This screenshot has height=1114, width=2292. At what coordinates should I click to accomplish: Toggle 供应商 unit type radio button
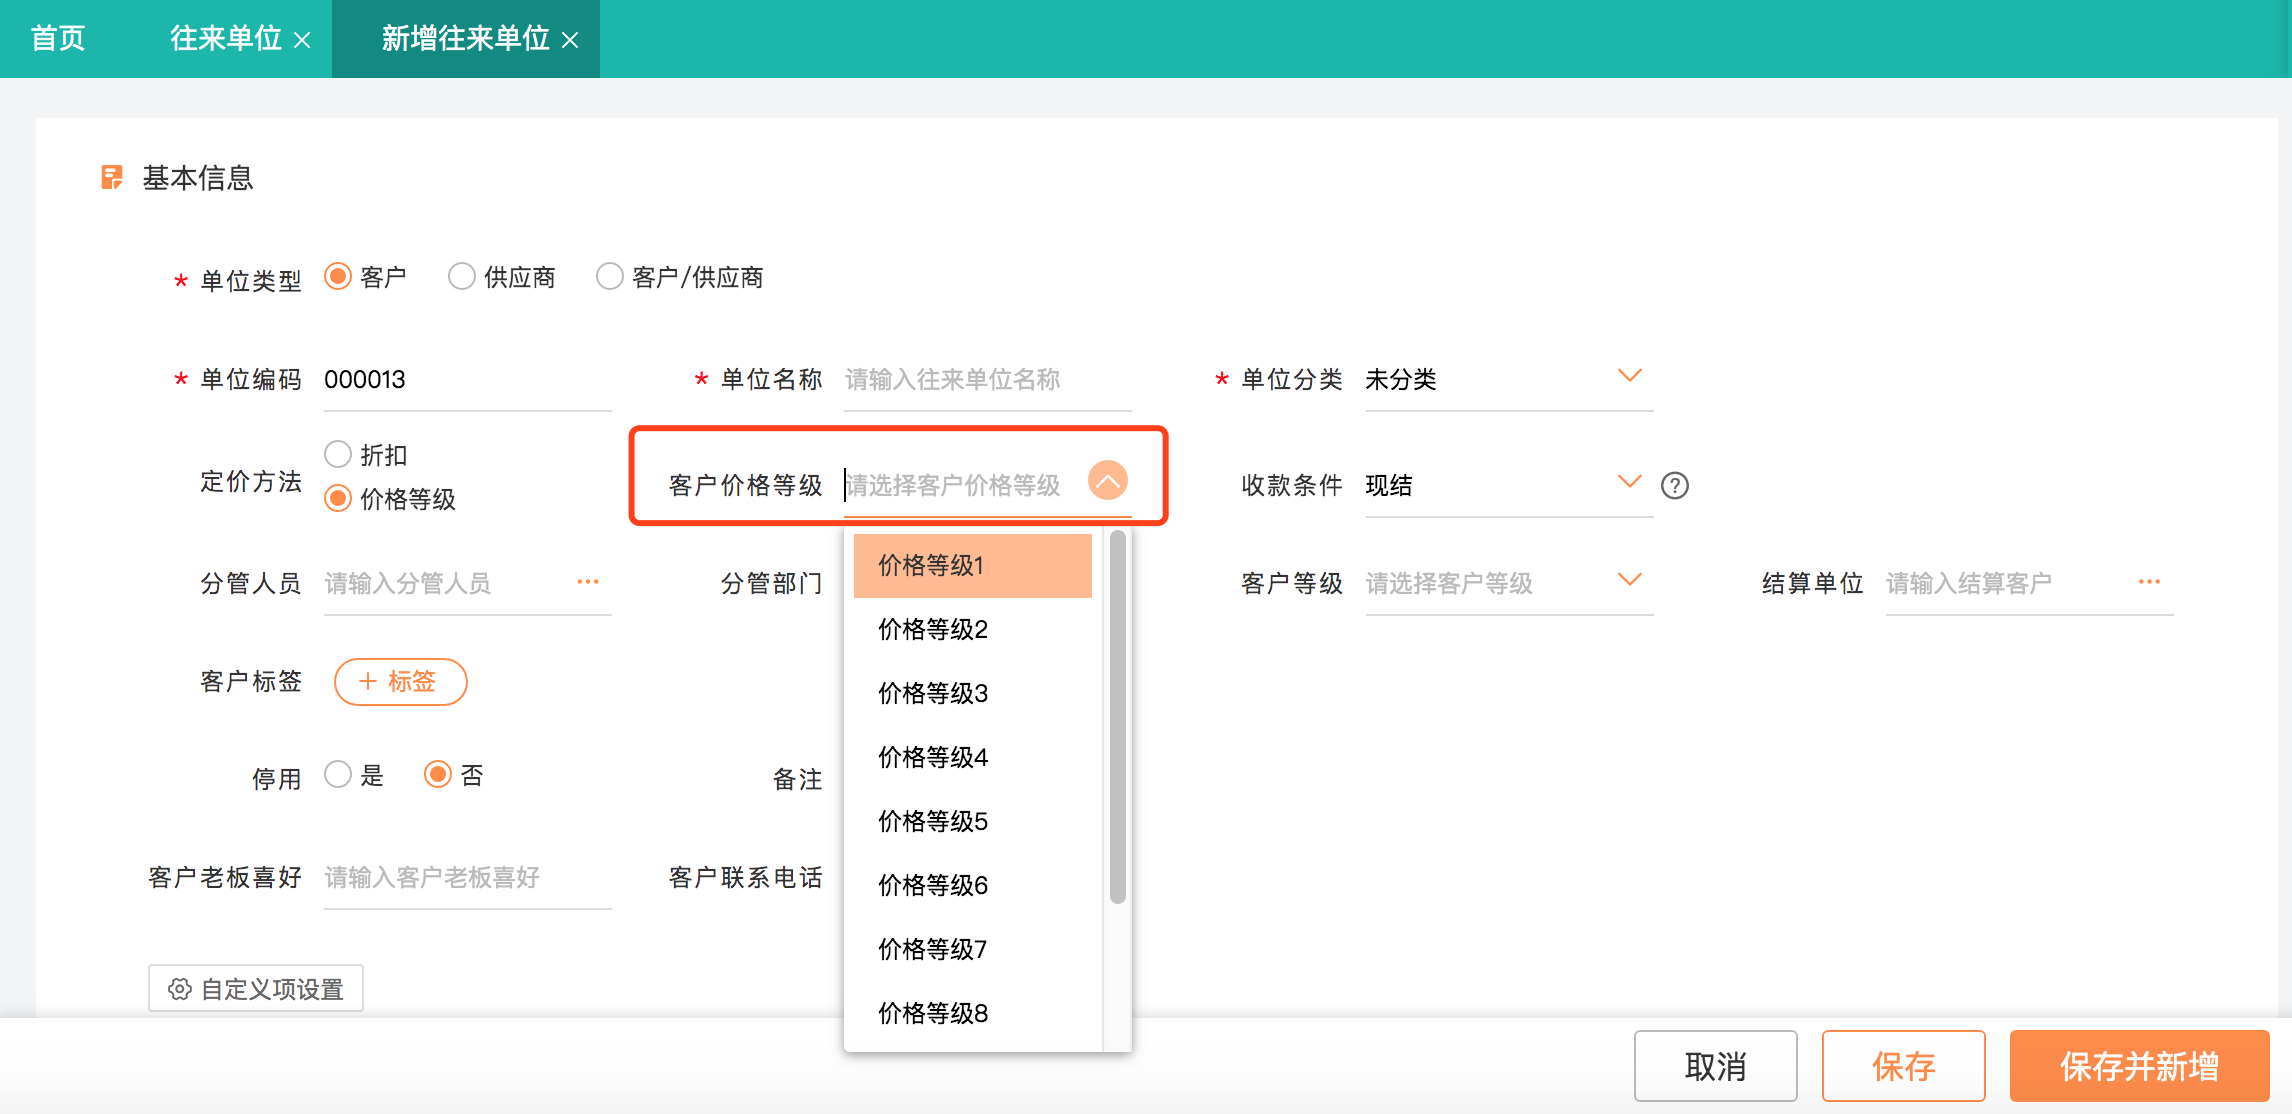(465, 276)
